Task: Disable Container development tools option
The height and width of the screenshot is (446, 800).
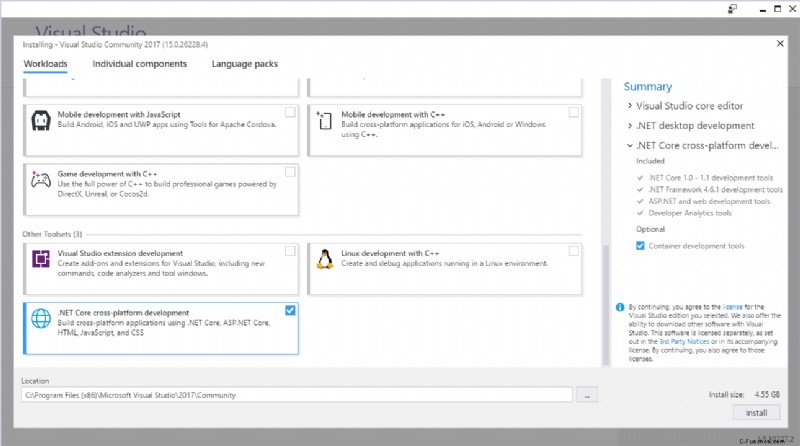Action: click(640, 246)
